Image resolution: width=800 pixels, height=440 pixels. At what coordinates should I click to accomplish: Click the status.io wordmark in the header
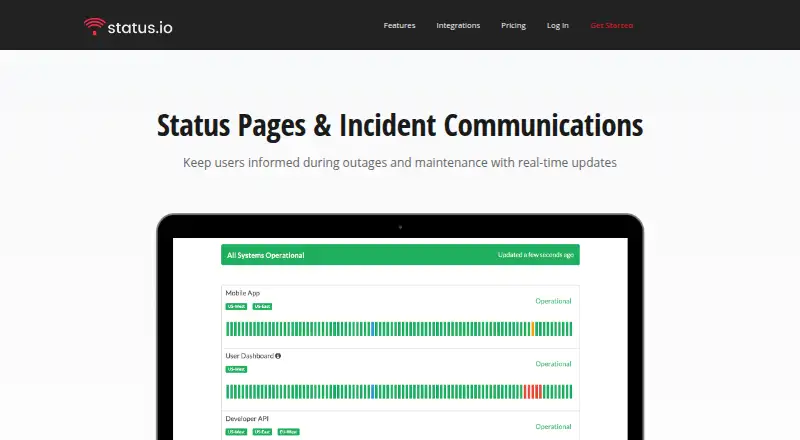(x=140, y=28)
